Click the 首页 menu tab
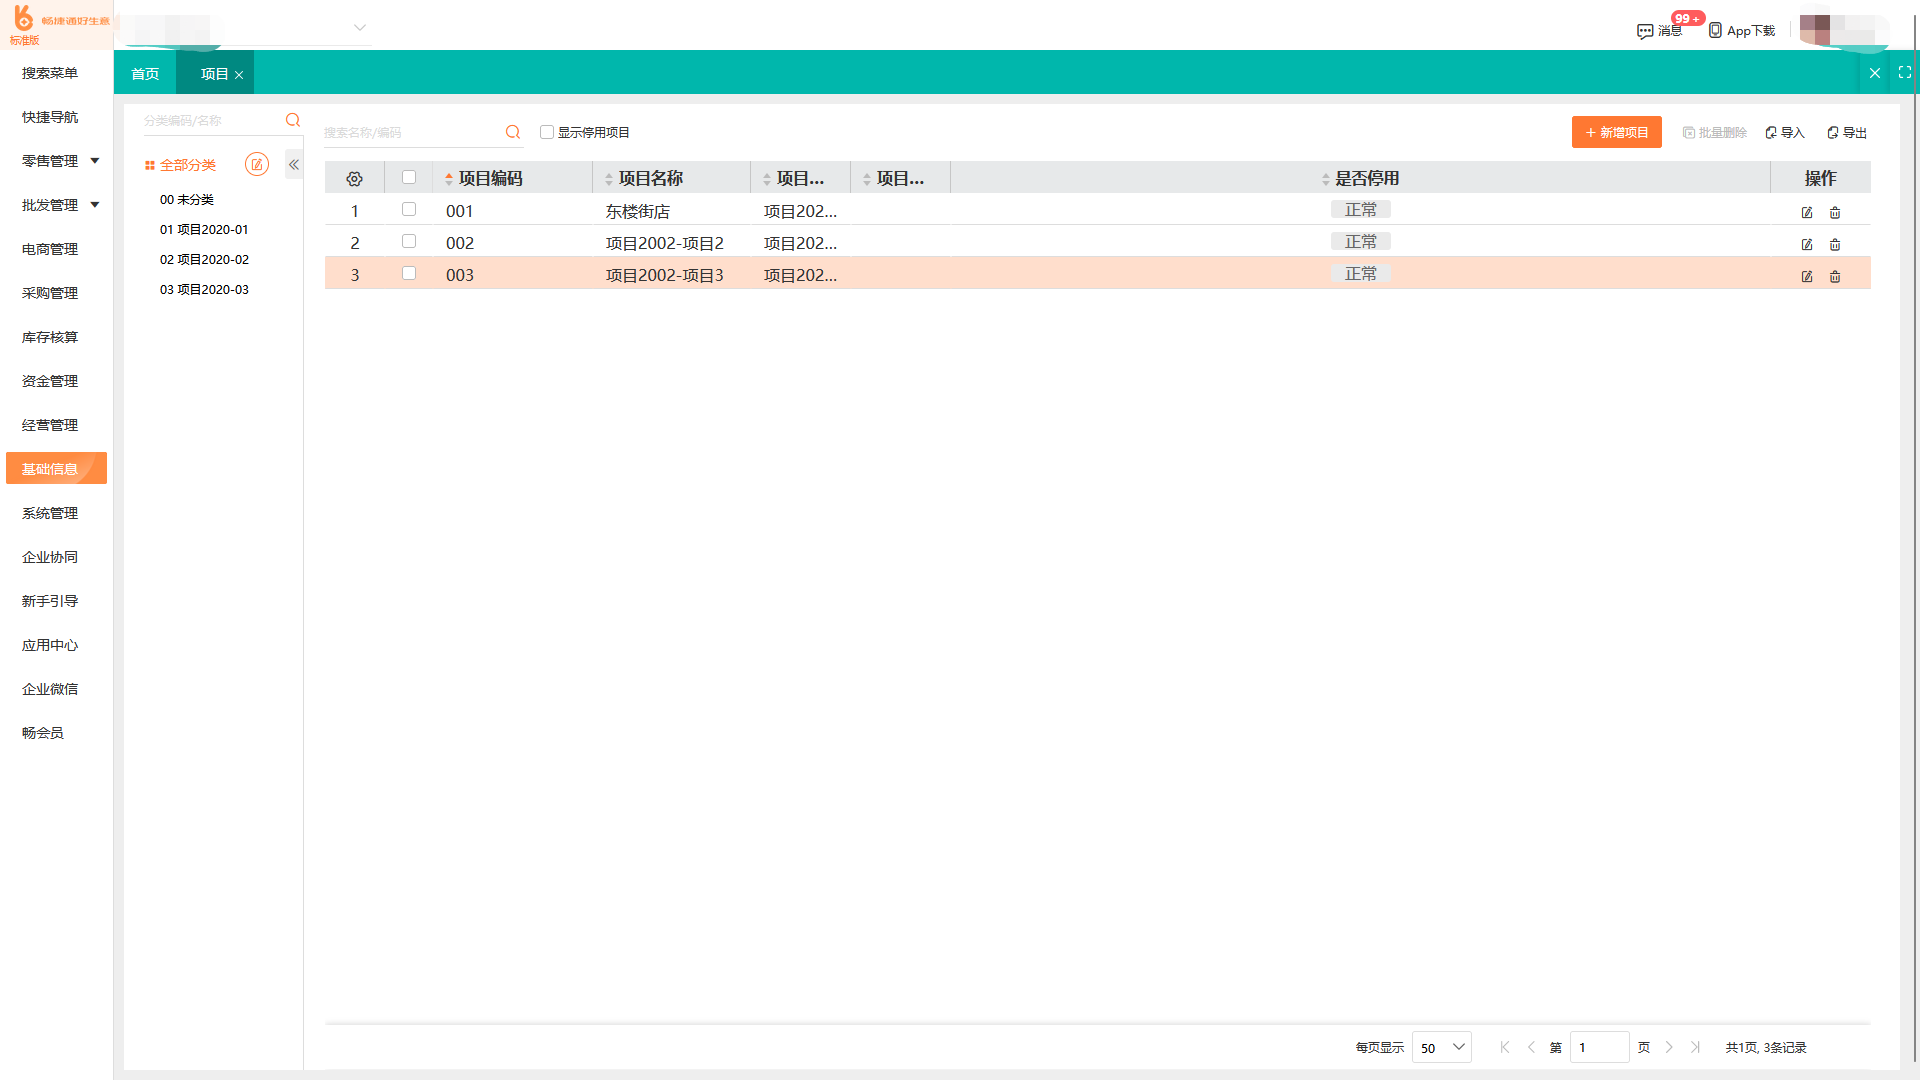The width and height of the screenshot is (1920, 1080). click(146, 73)
